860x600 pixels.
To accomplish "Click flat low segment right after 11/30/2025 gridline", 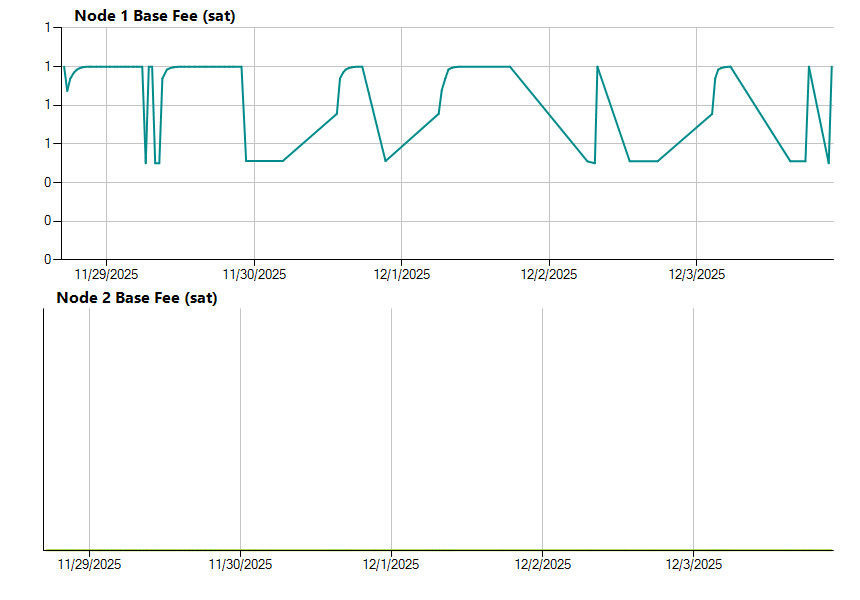I will point(265,160).
